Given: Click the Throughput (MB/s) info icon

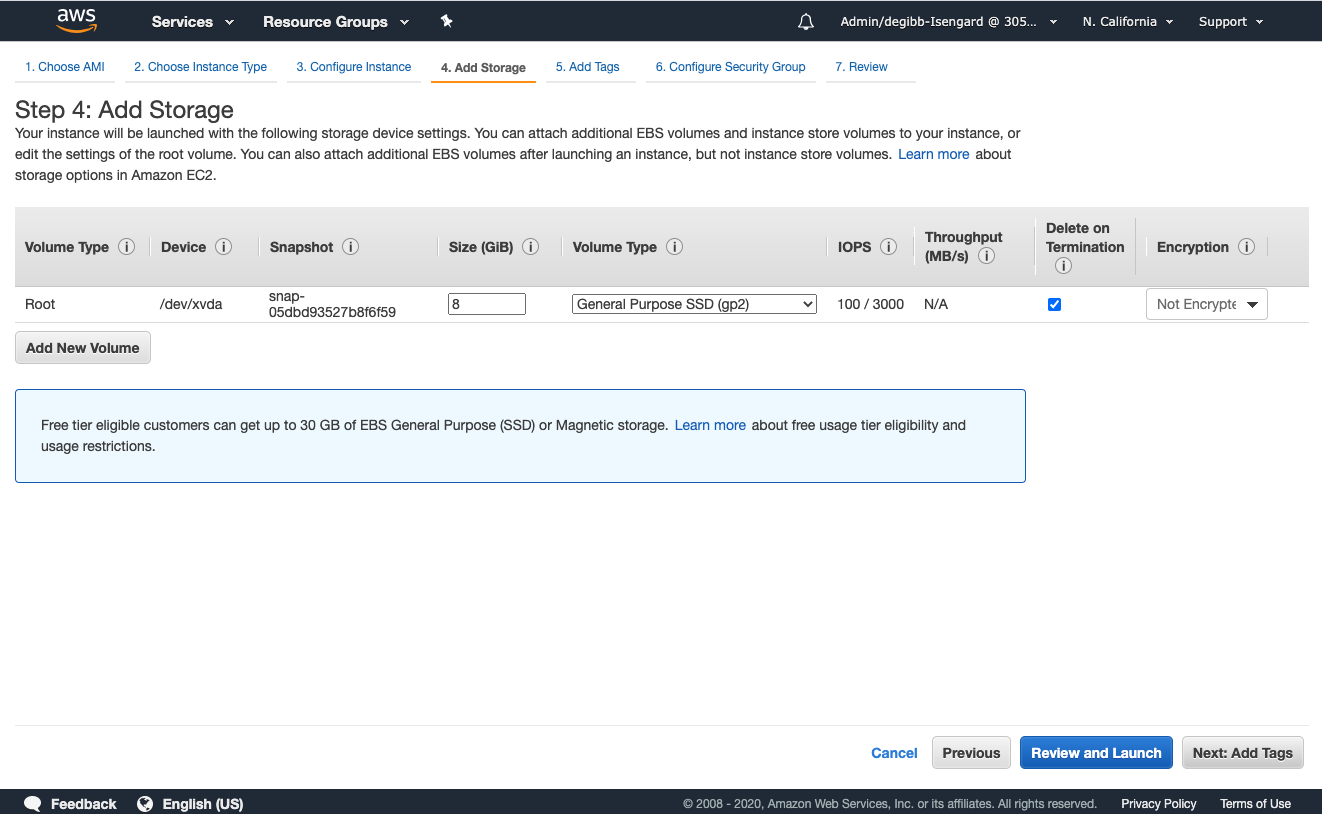Looking at the screenshot, I should tap(986, 256).
